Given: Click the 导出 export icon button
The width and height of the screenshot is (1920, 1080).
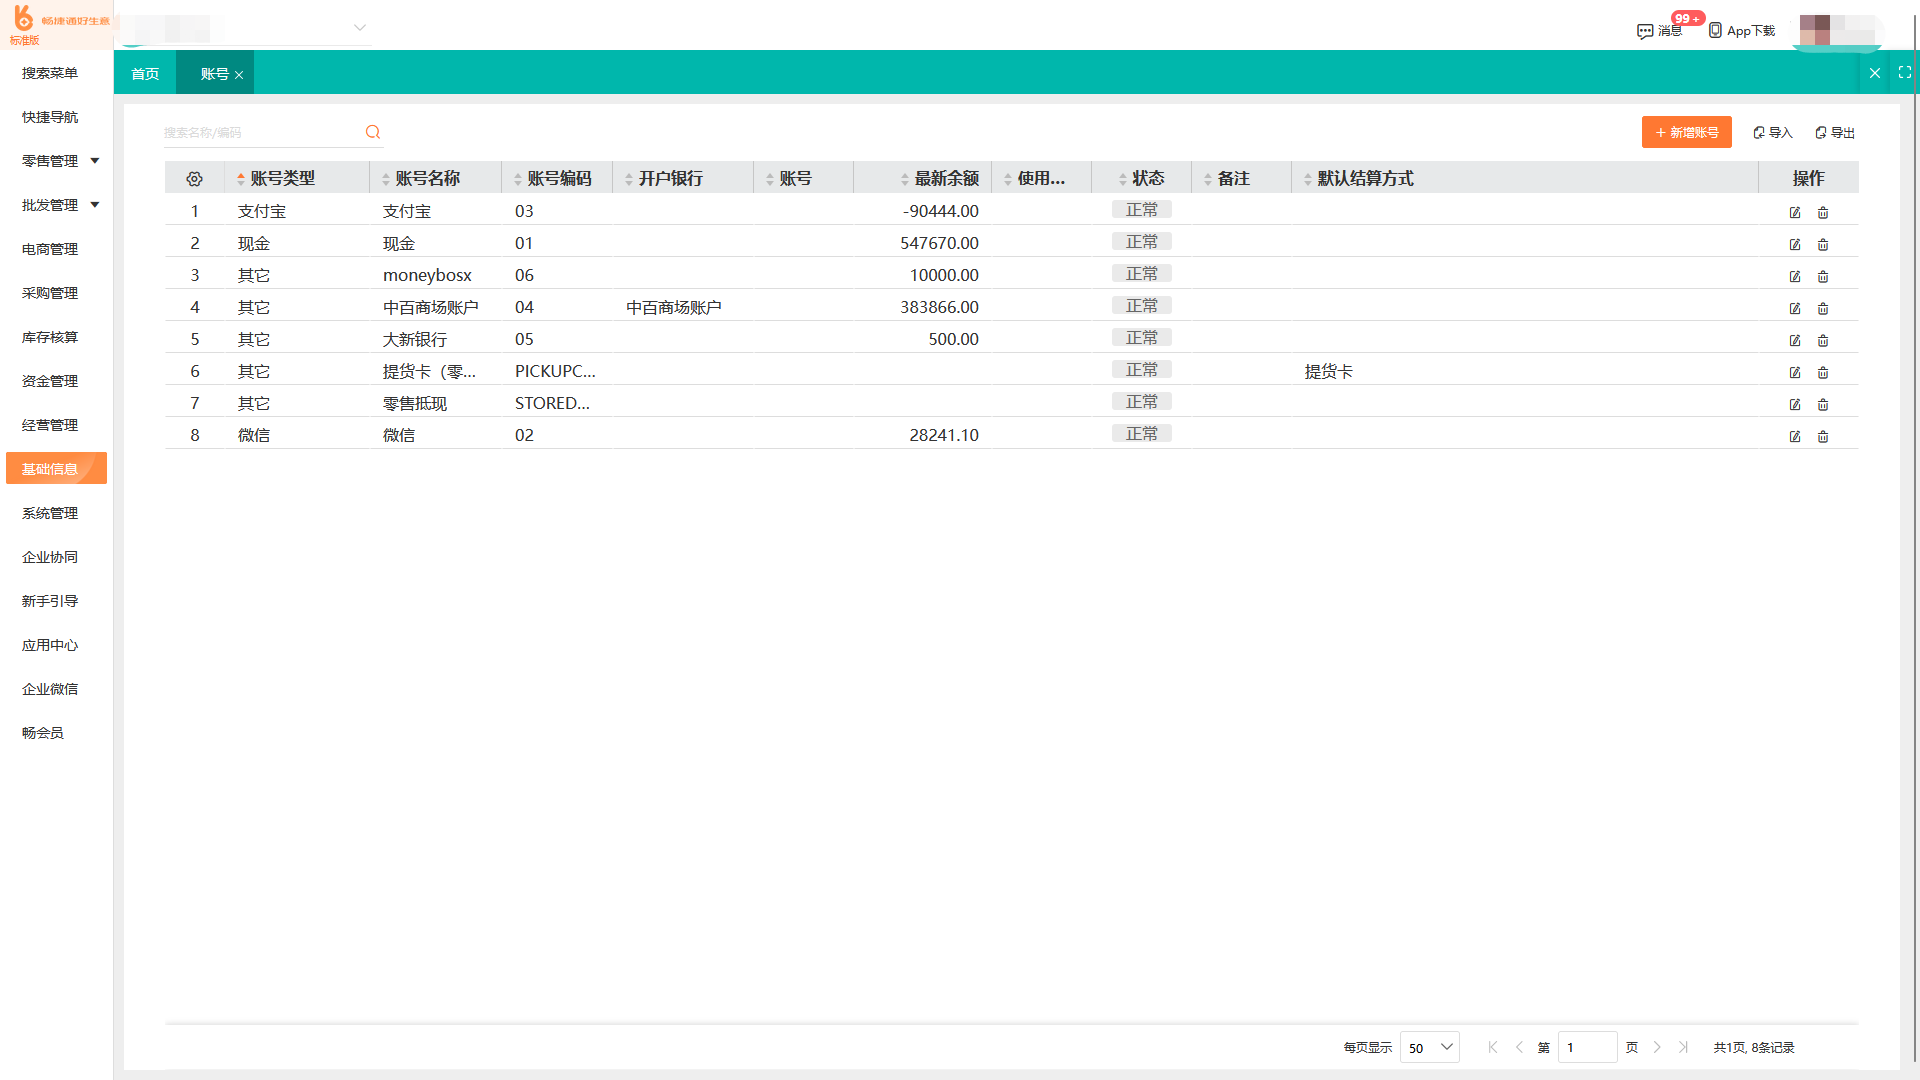Looking at the screenshot, I should coord(1838,132).
